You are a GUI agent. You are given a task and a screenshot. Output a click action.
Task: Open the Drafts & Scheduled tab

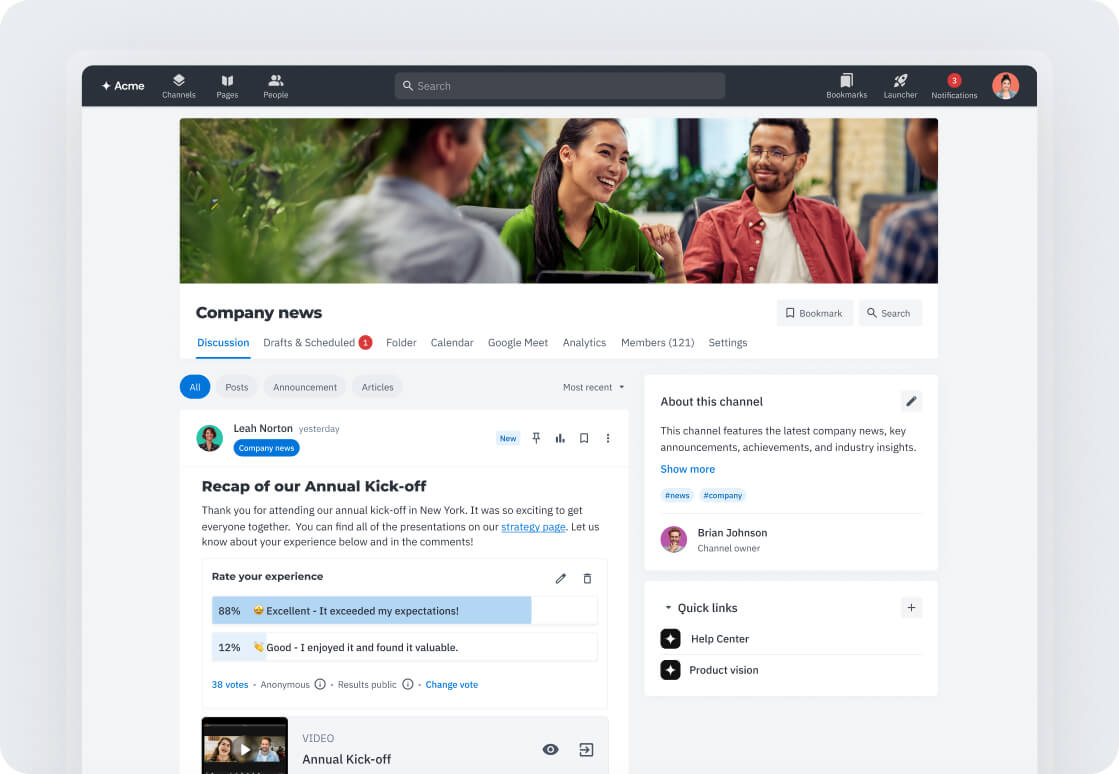click(310, 342)
